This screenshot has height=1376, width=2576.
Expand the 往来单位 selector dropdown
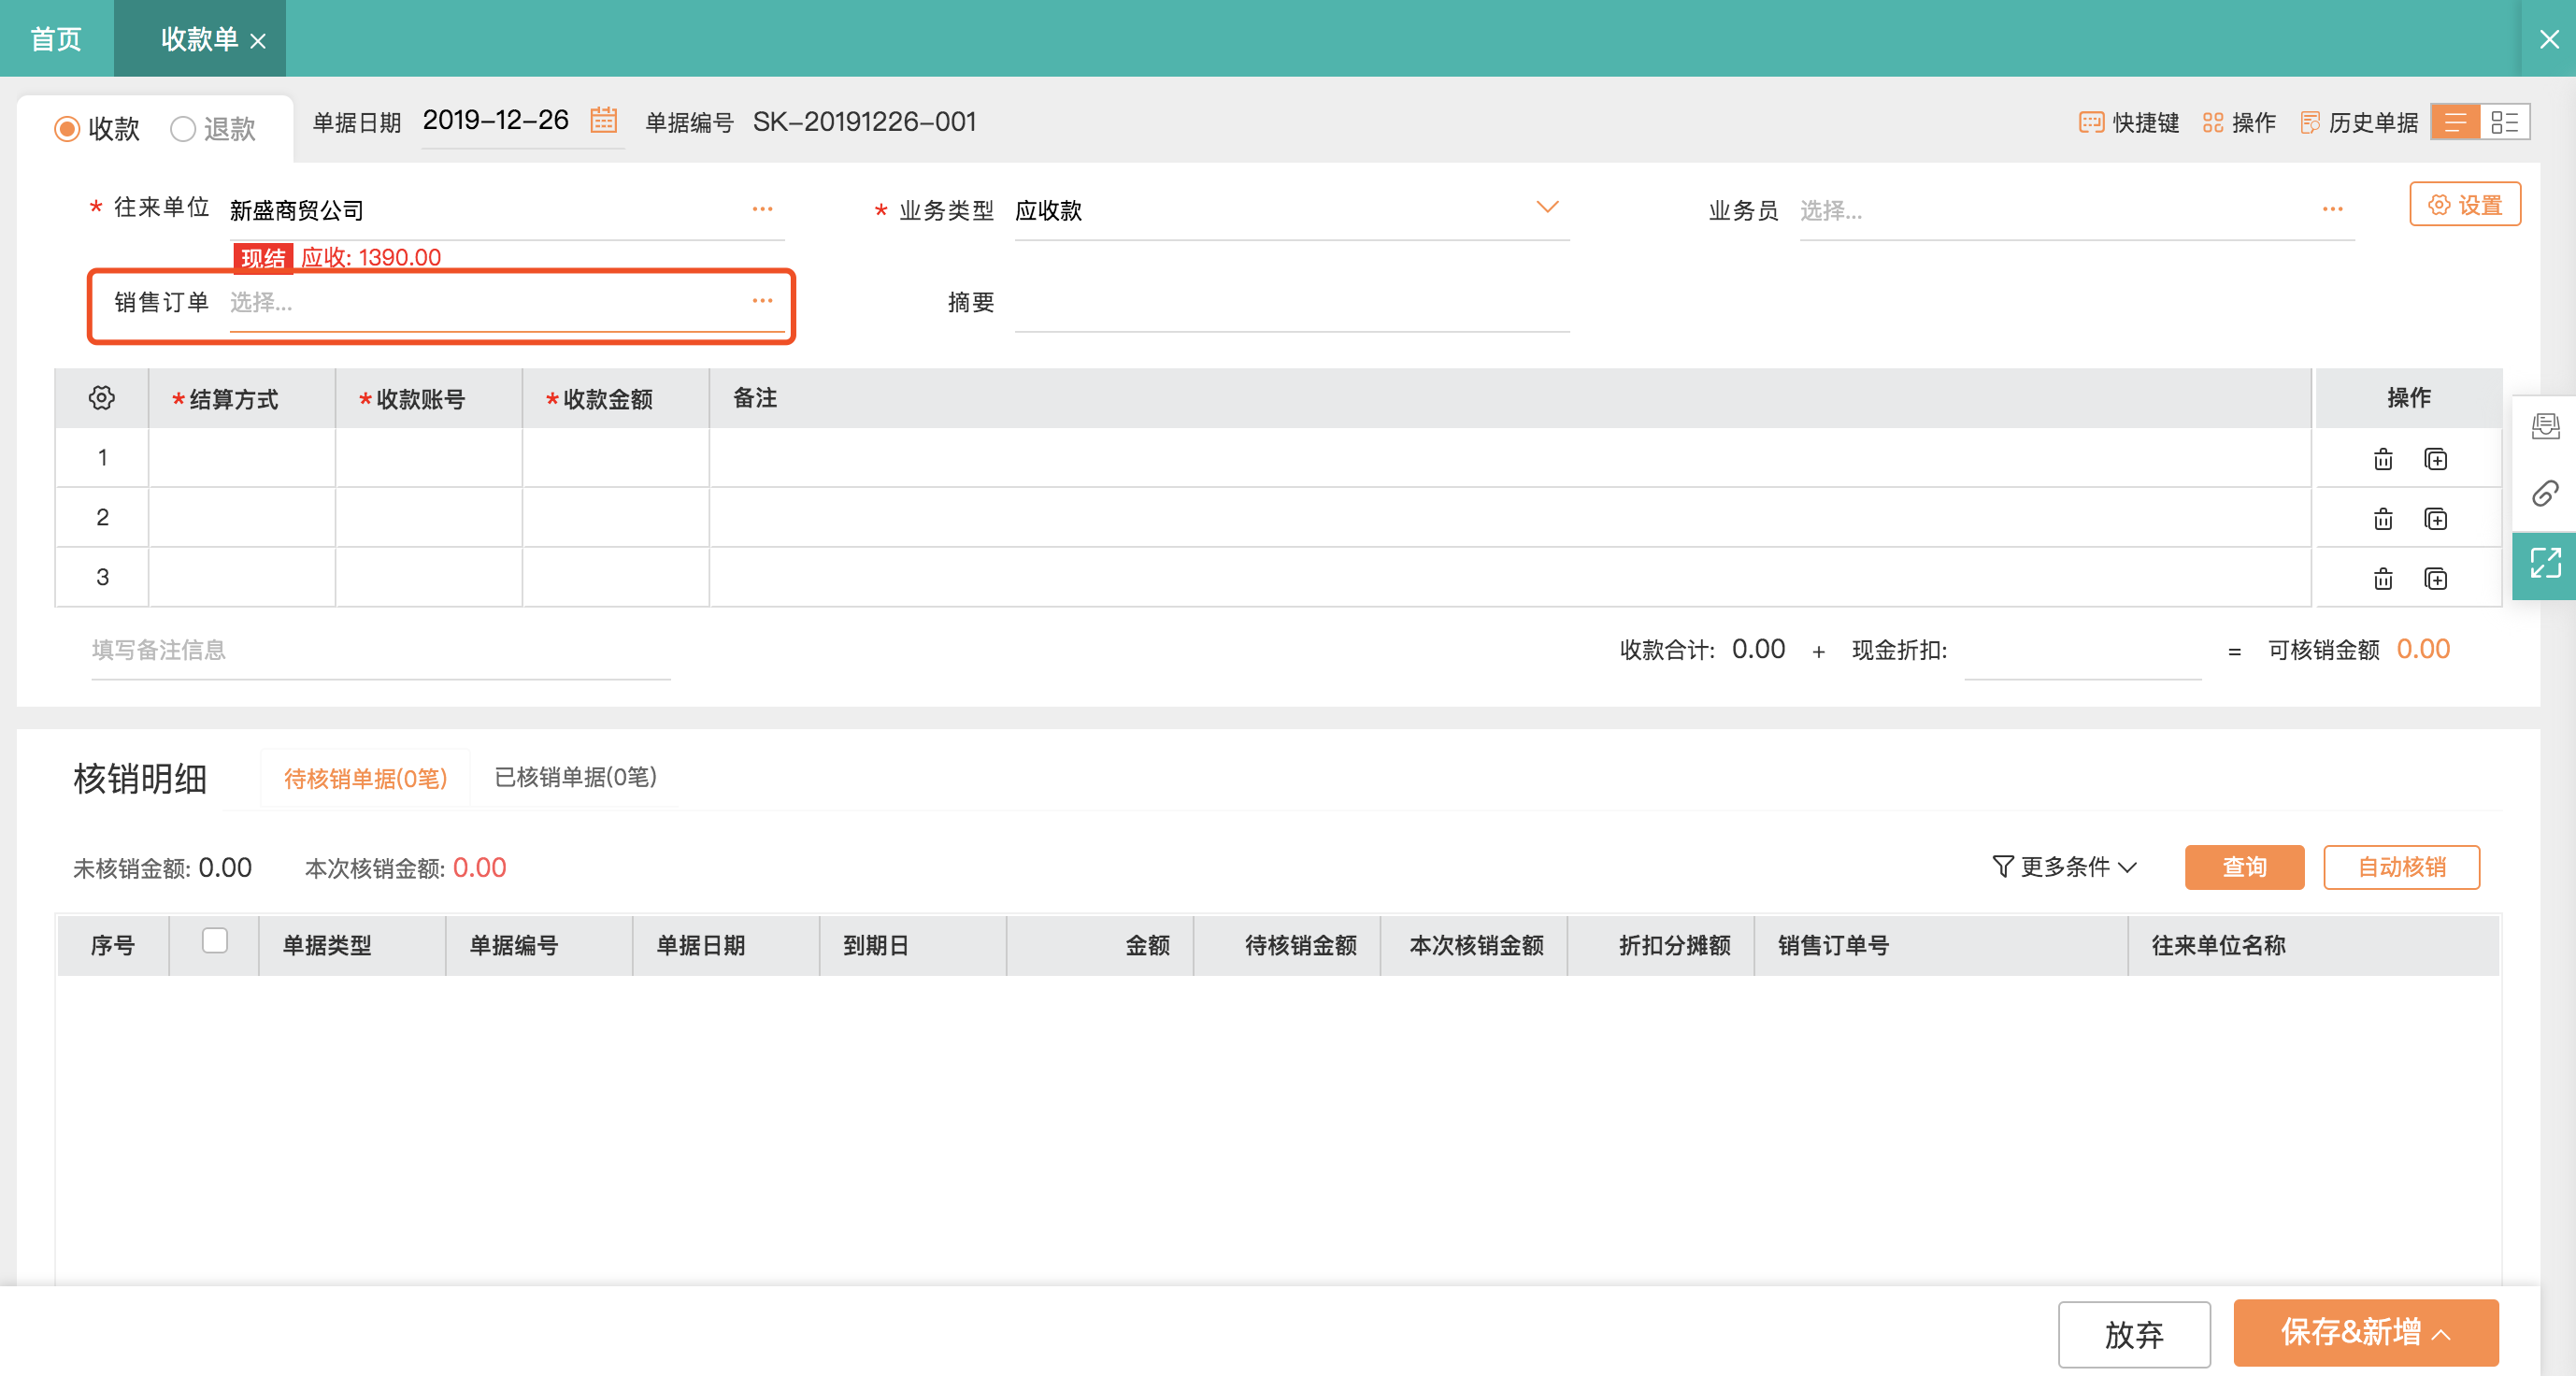(x=765, y=209)
